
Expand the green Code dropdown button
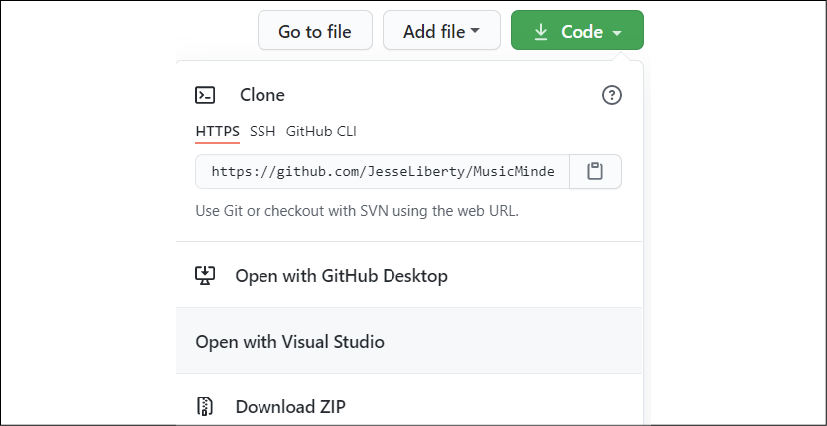point(577,31)
